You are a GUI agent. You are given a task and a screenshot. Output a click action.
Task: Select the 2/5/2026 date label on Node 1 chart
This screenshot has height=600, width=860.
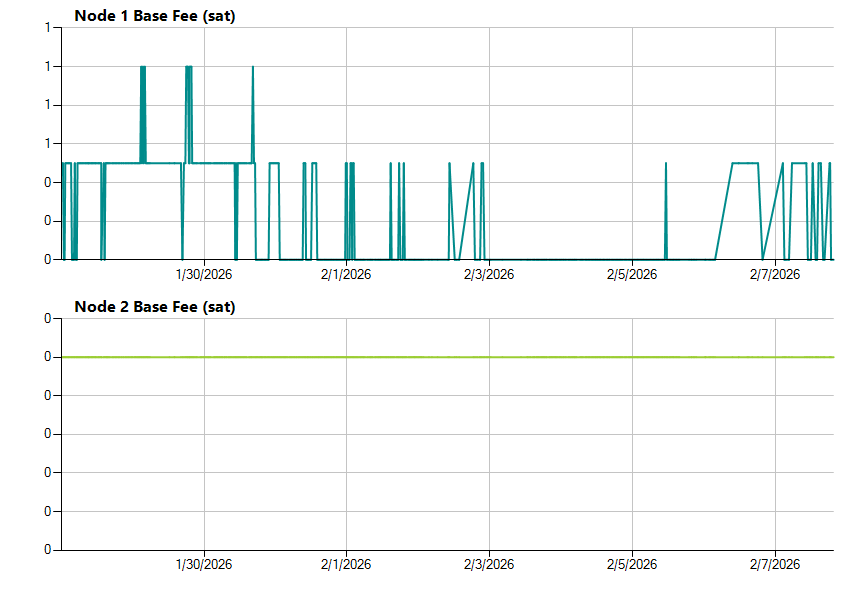631,274
